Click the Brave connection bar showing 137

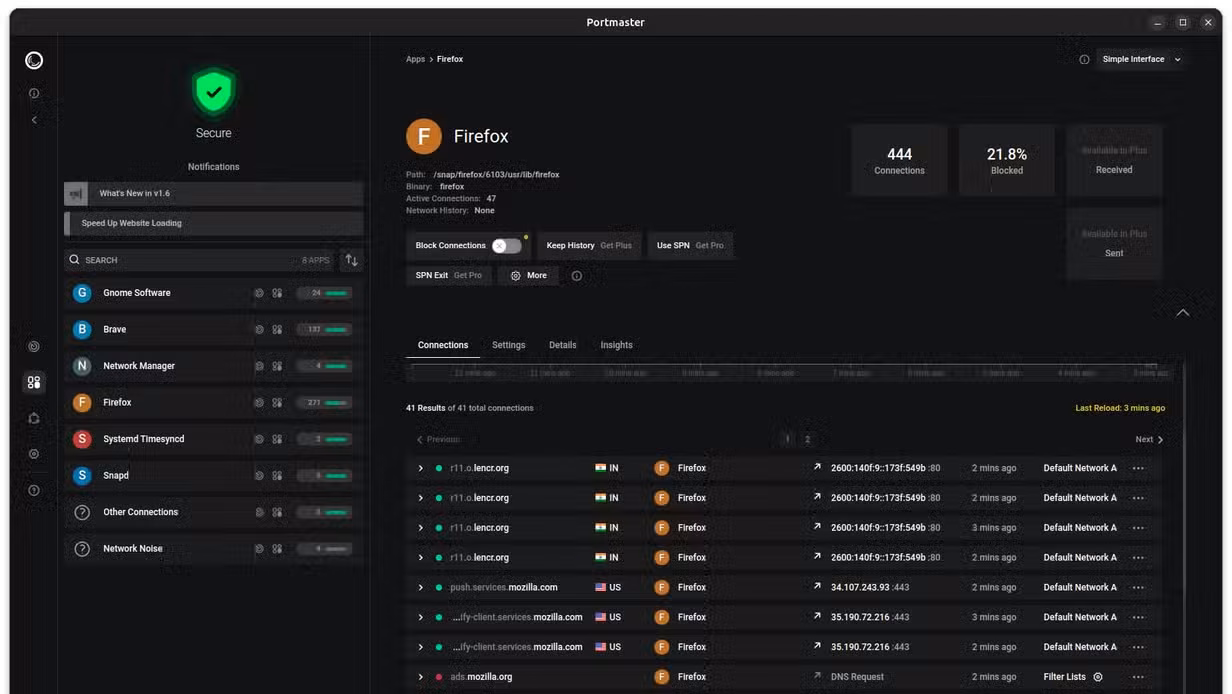point(324,329)
